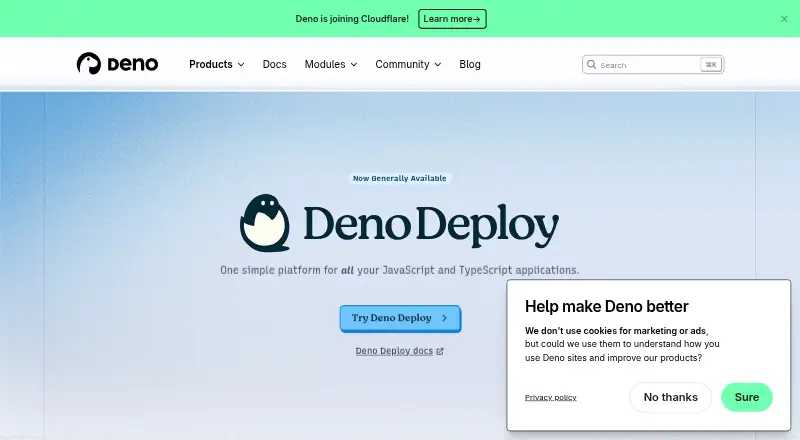Open the Privacy policy link

coord(551,397)
